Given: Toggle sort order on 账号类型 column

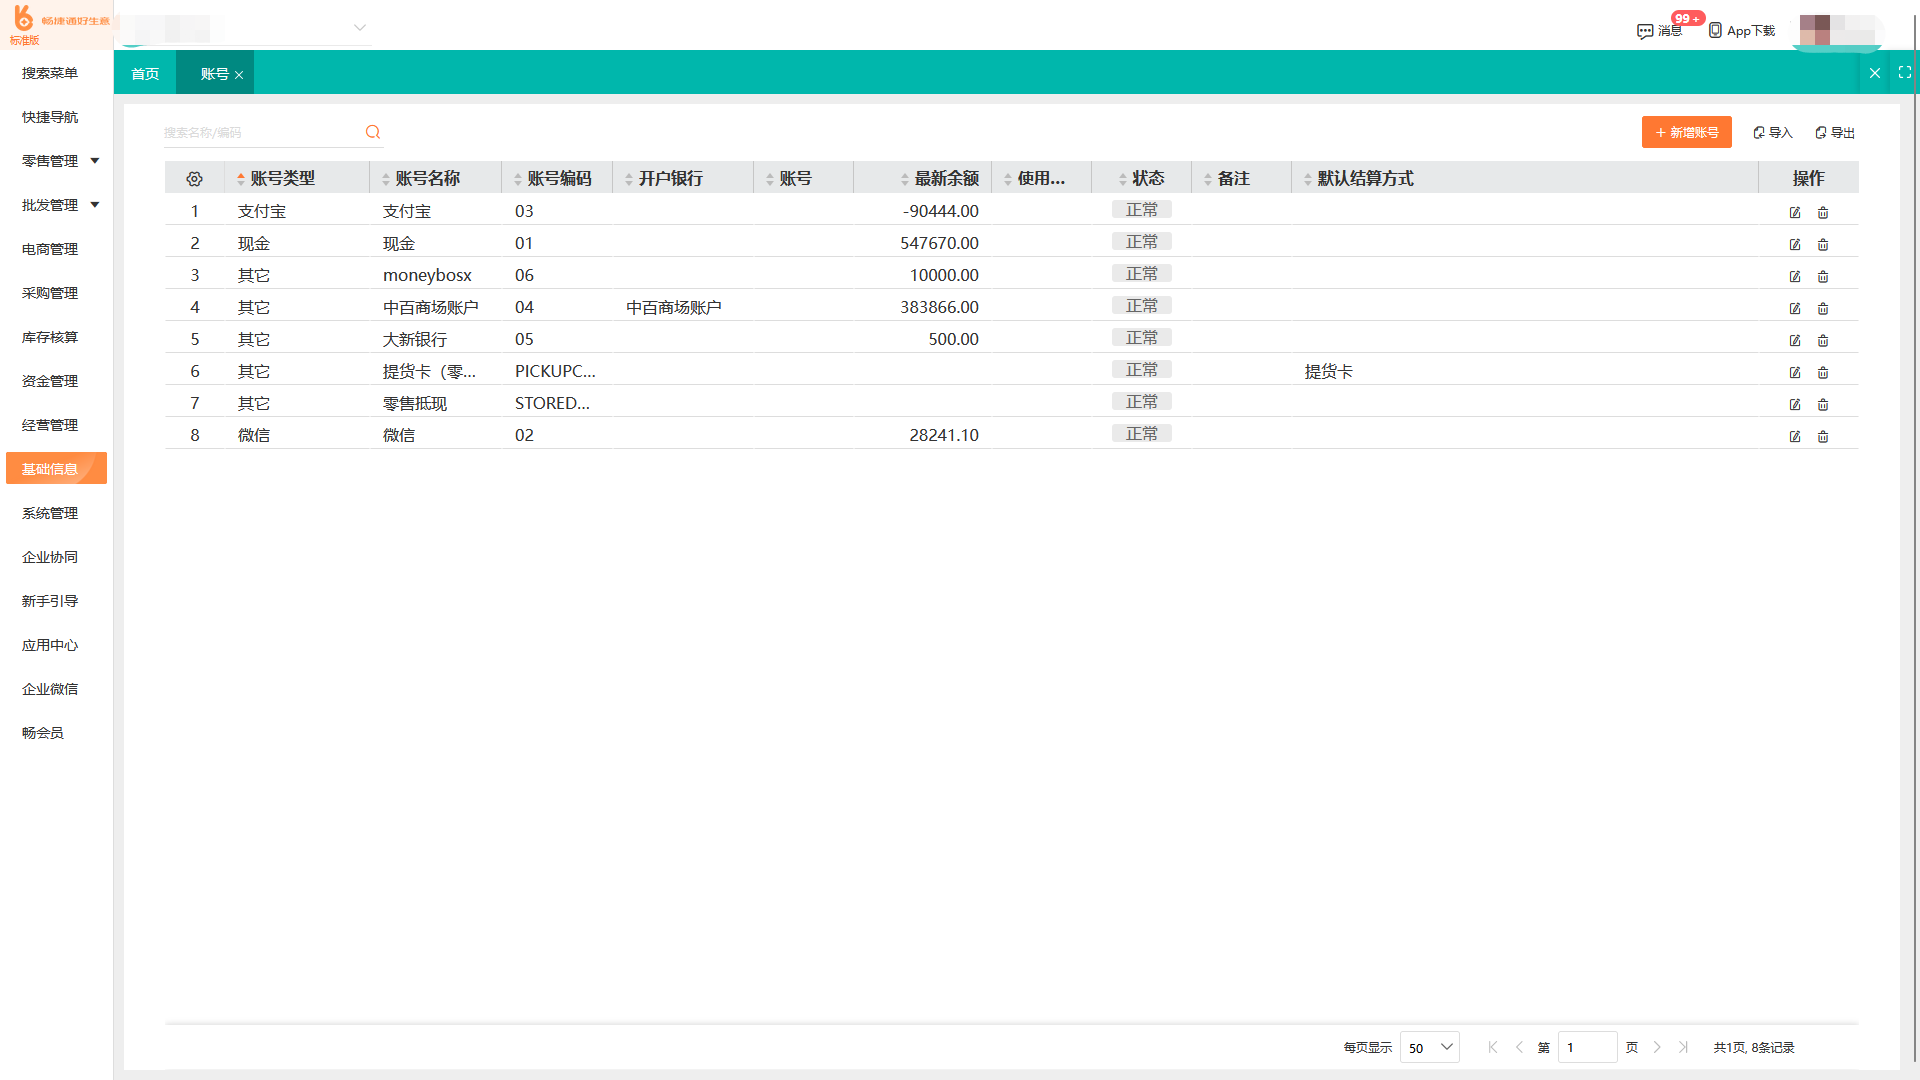Looking at the screenshot, I should pyautogui.click(x=240, y=177).
